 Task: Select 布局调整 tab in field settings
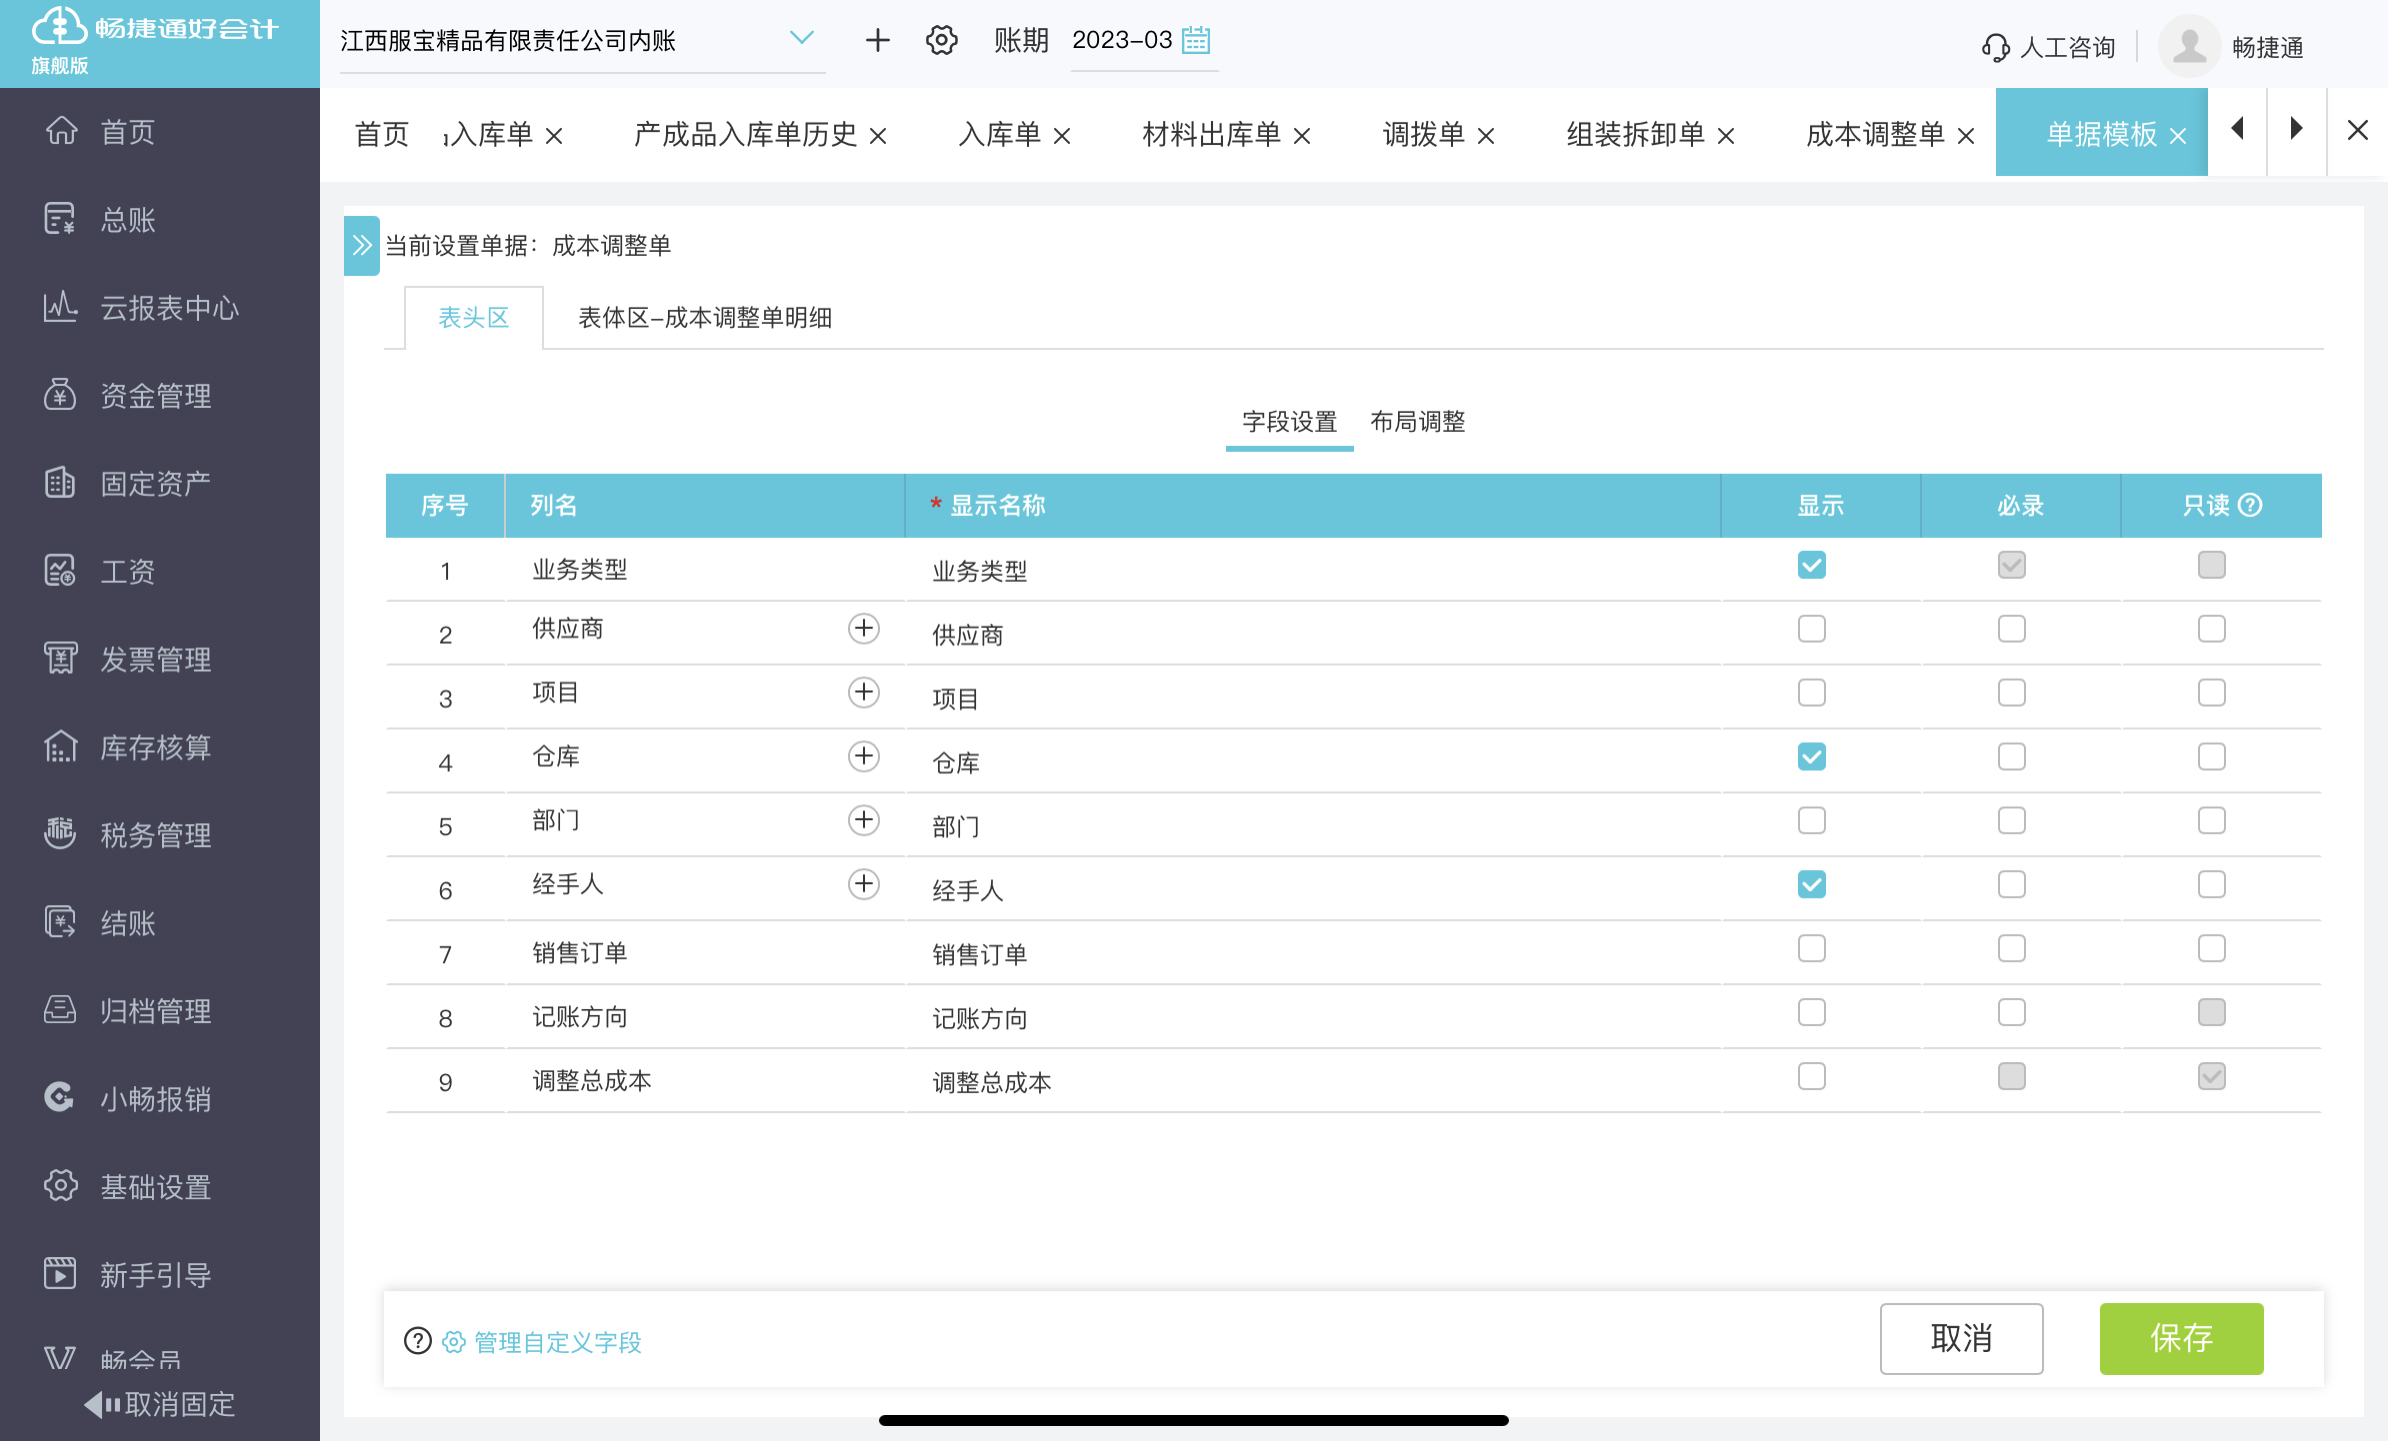1419,421
